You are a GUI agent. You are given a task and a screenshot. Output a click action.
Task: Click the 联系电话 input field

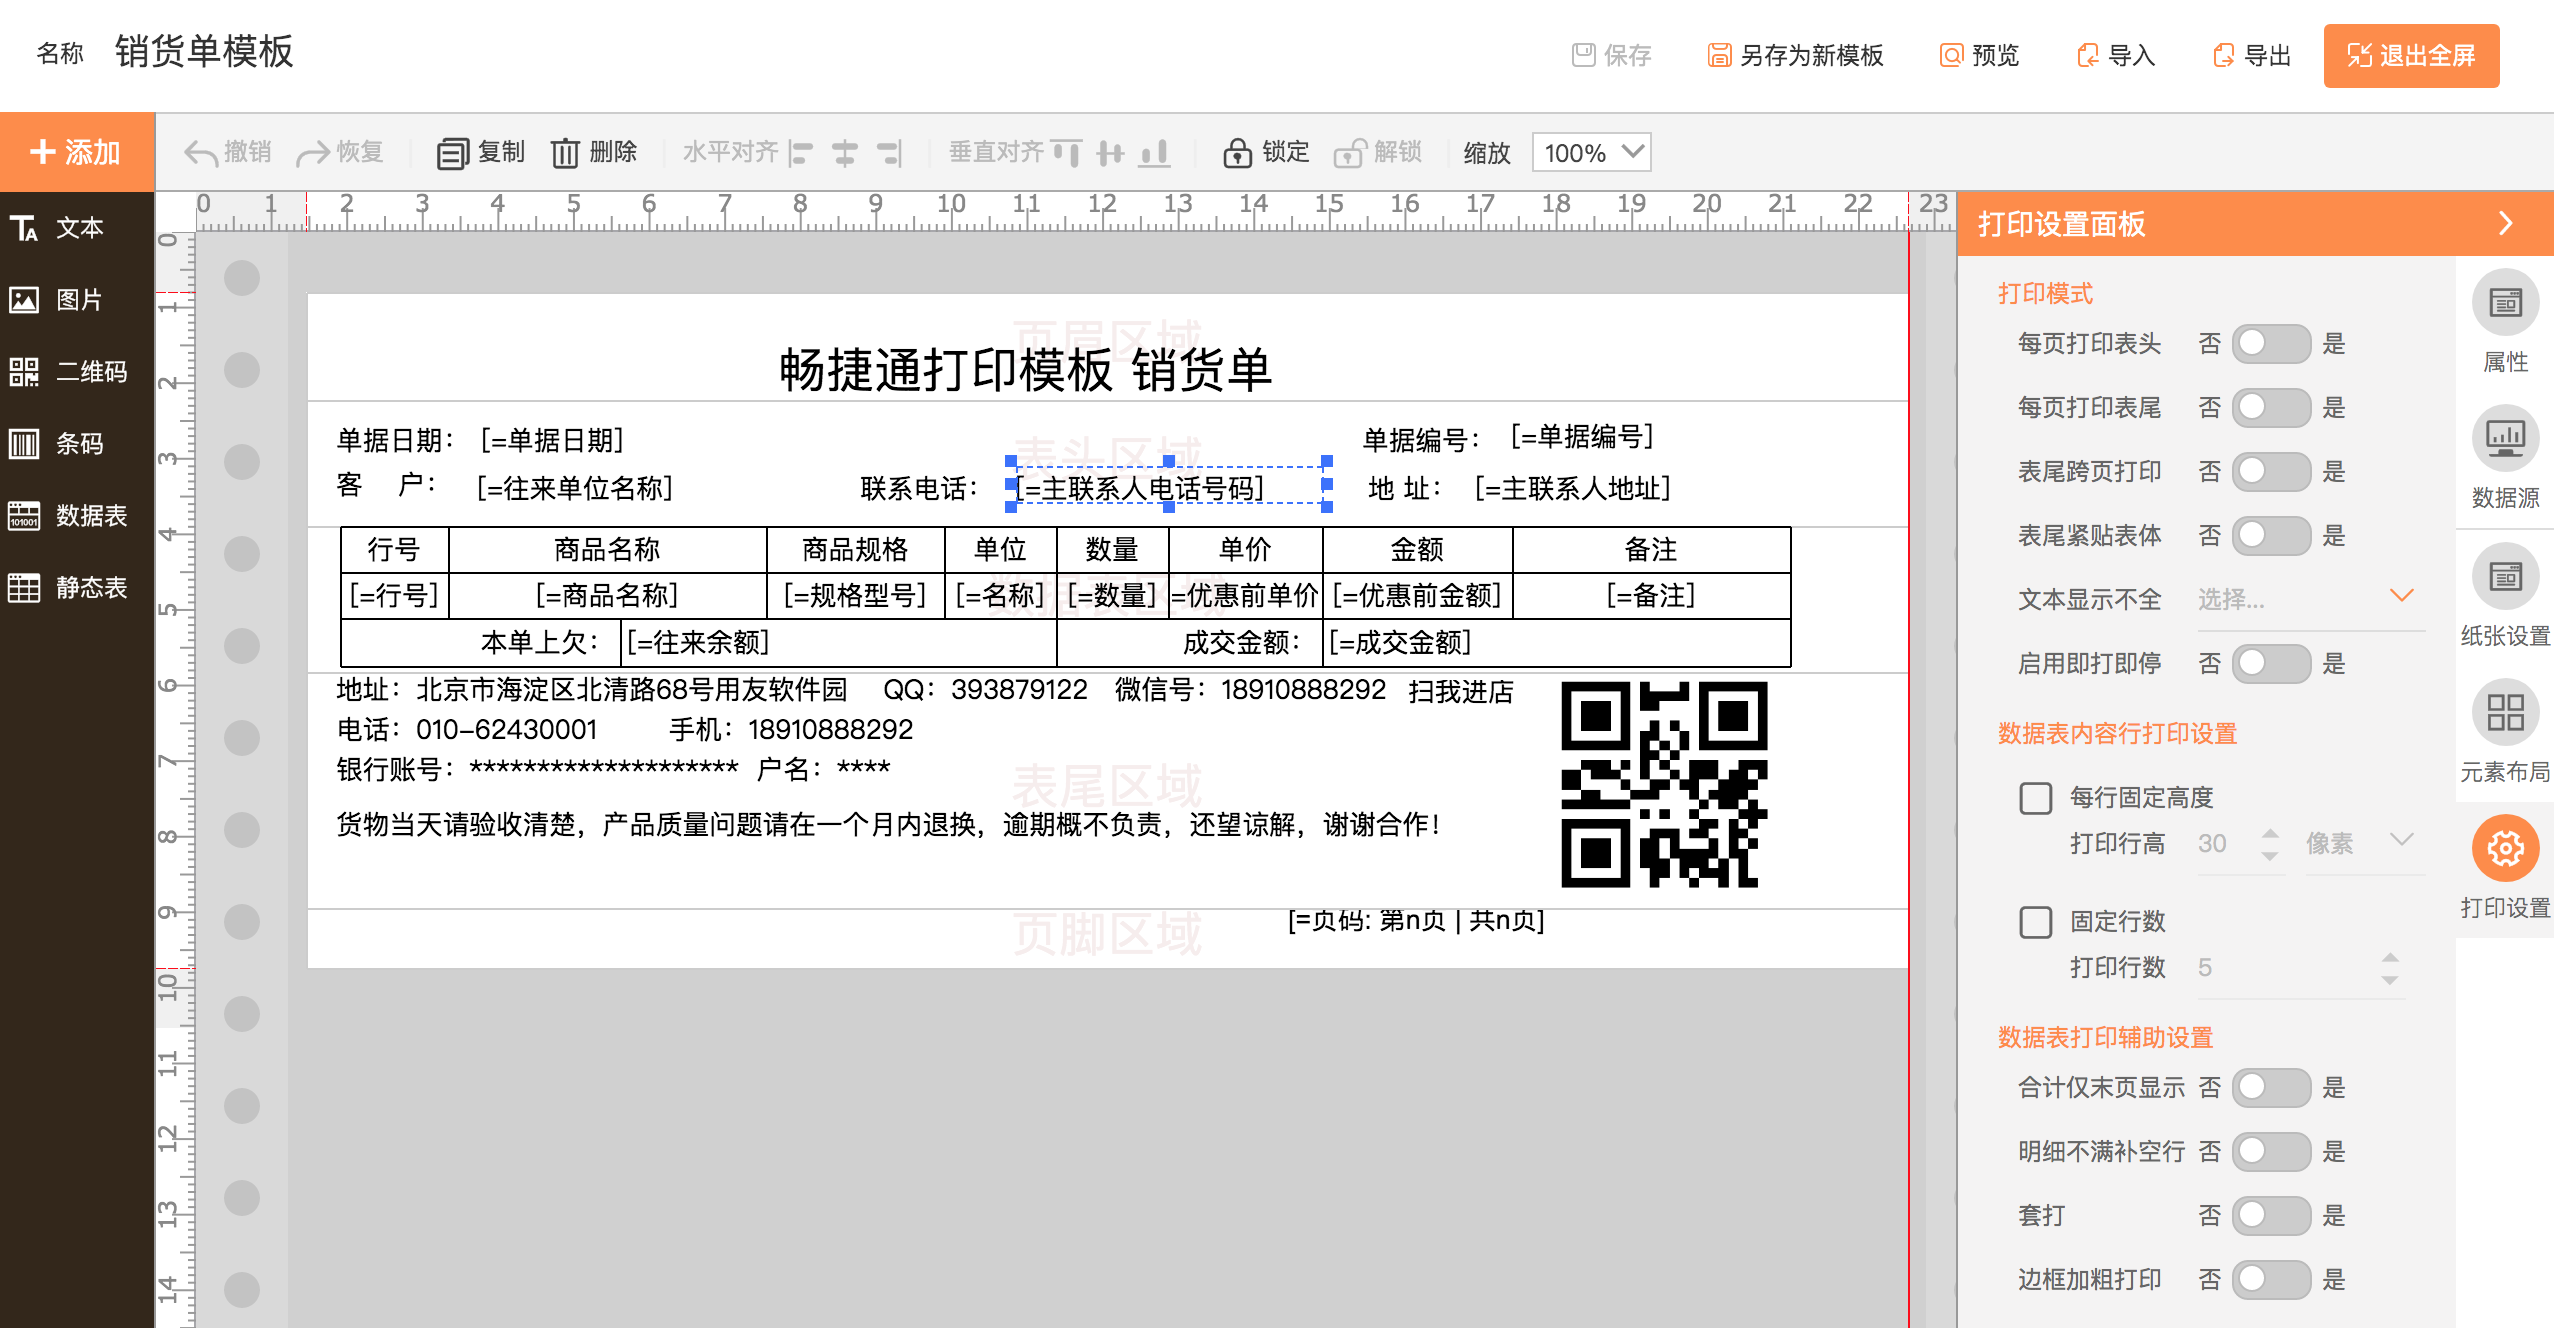(1167, 488)
